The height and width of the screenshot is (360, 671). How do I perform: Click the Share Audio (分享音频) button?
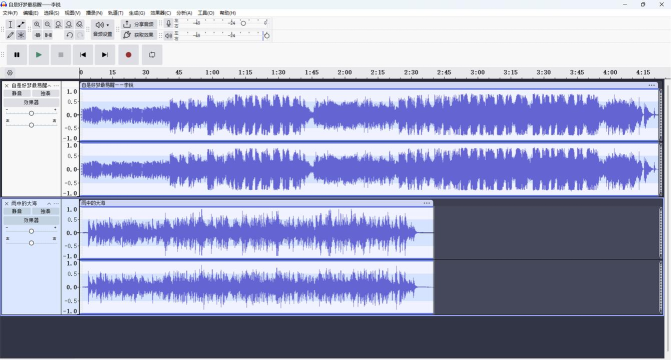138,24
